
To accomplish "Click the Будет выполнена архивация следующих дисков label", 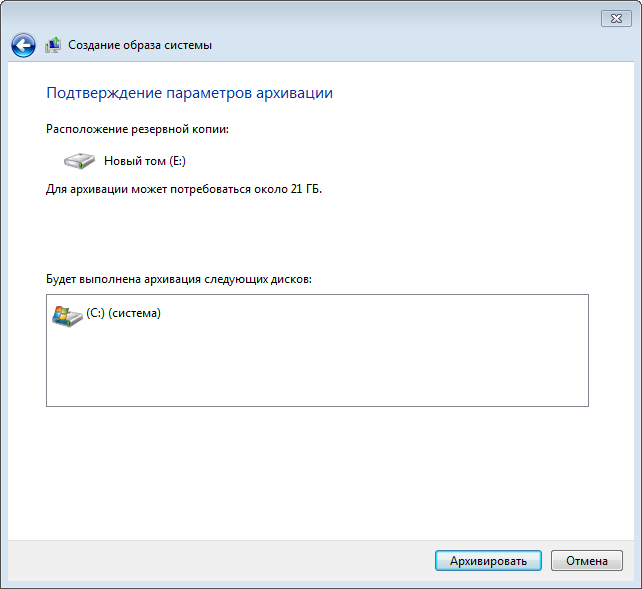I will click(179, 279).
